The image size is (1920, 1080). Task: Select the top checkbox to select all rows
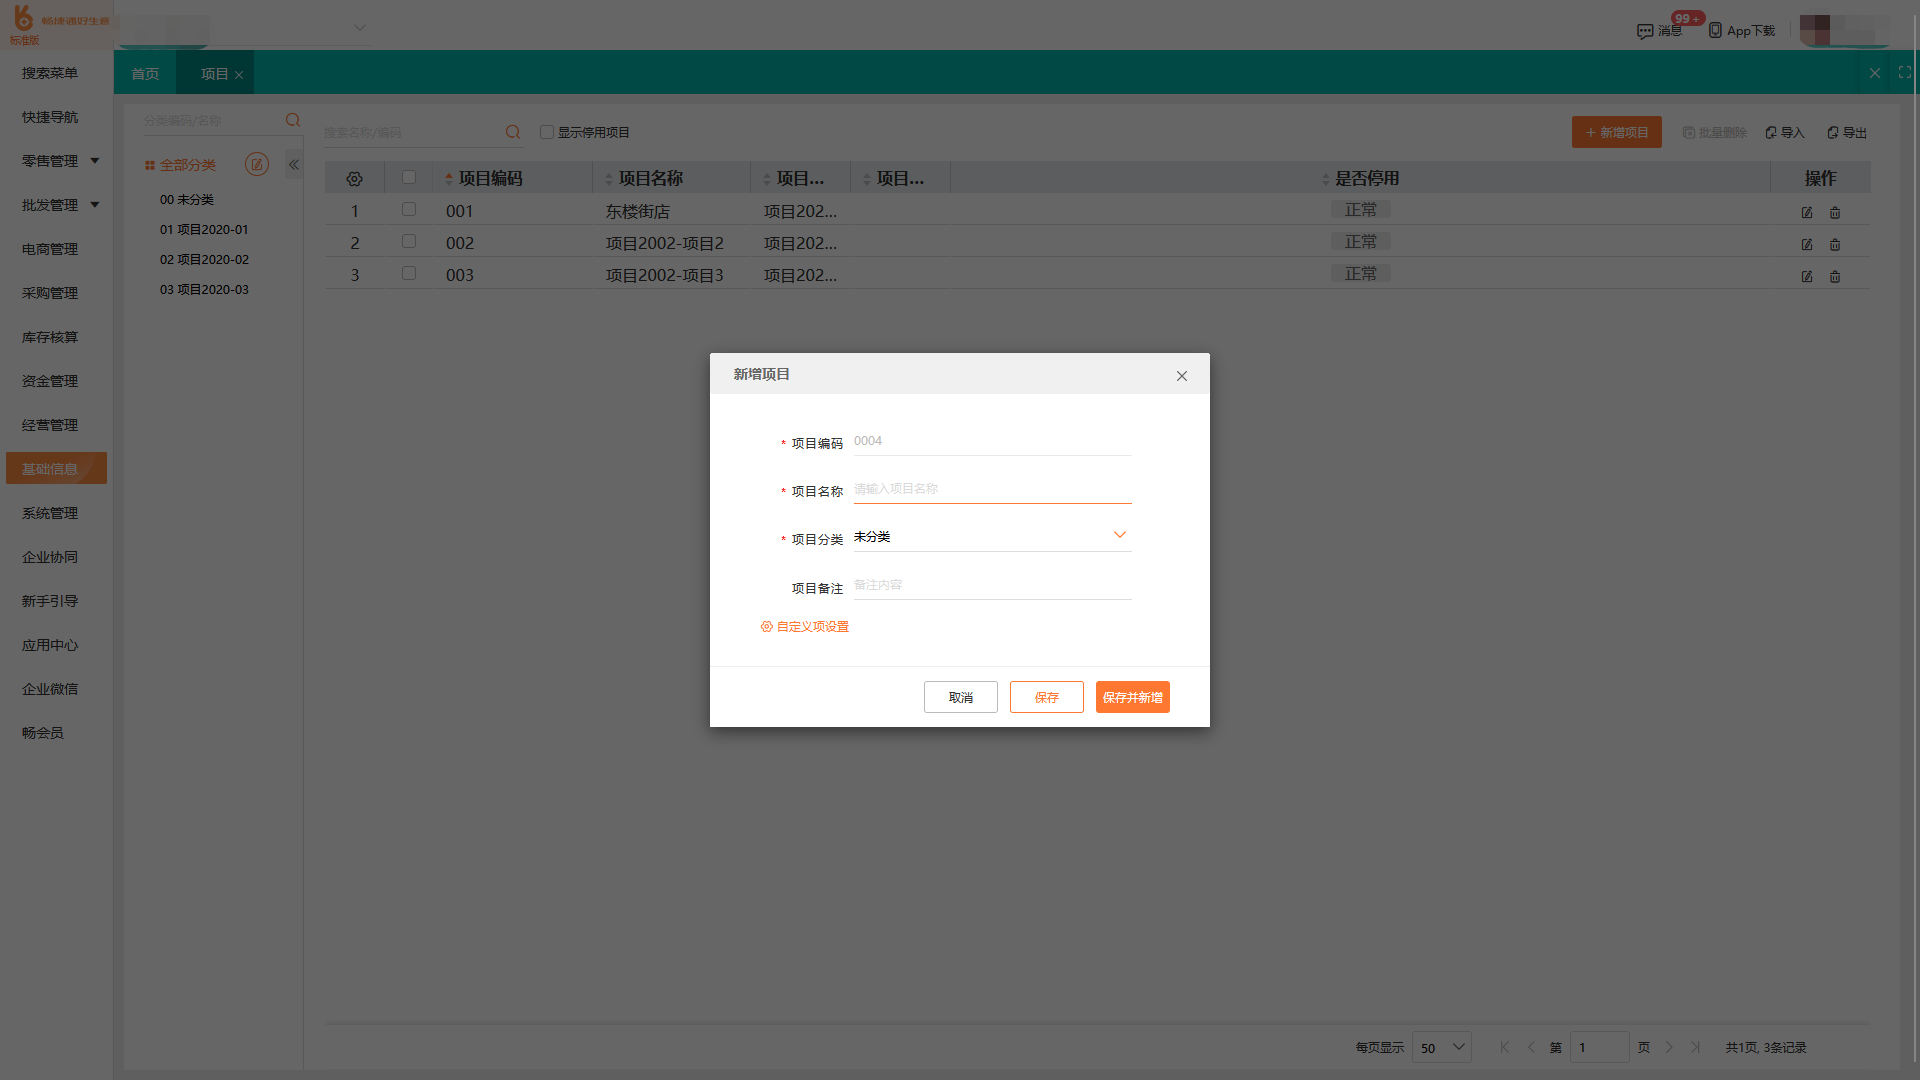[409, 177]
